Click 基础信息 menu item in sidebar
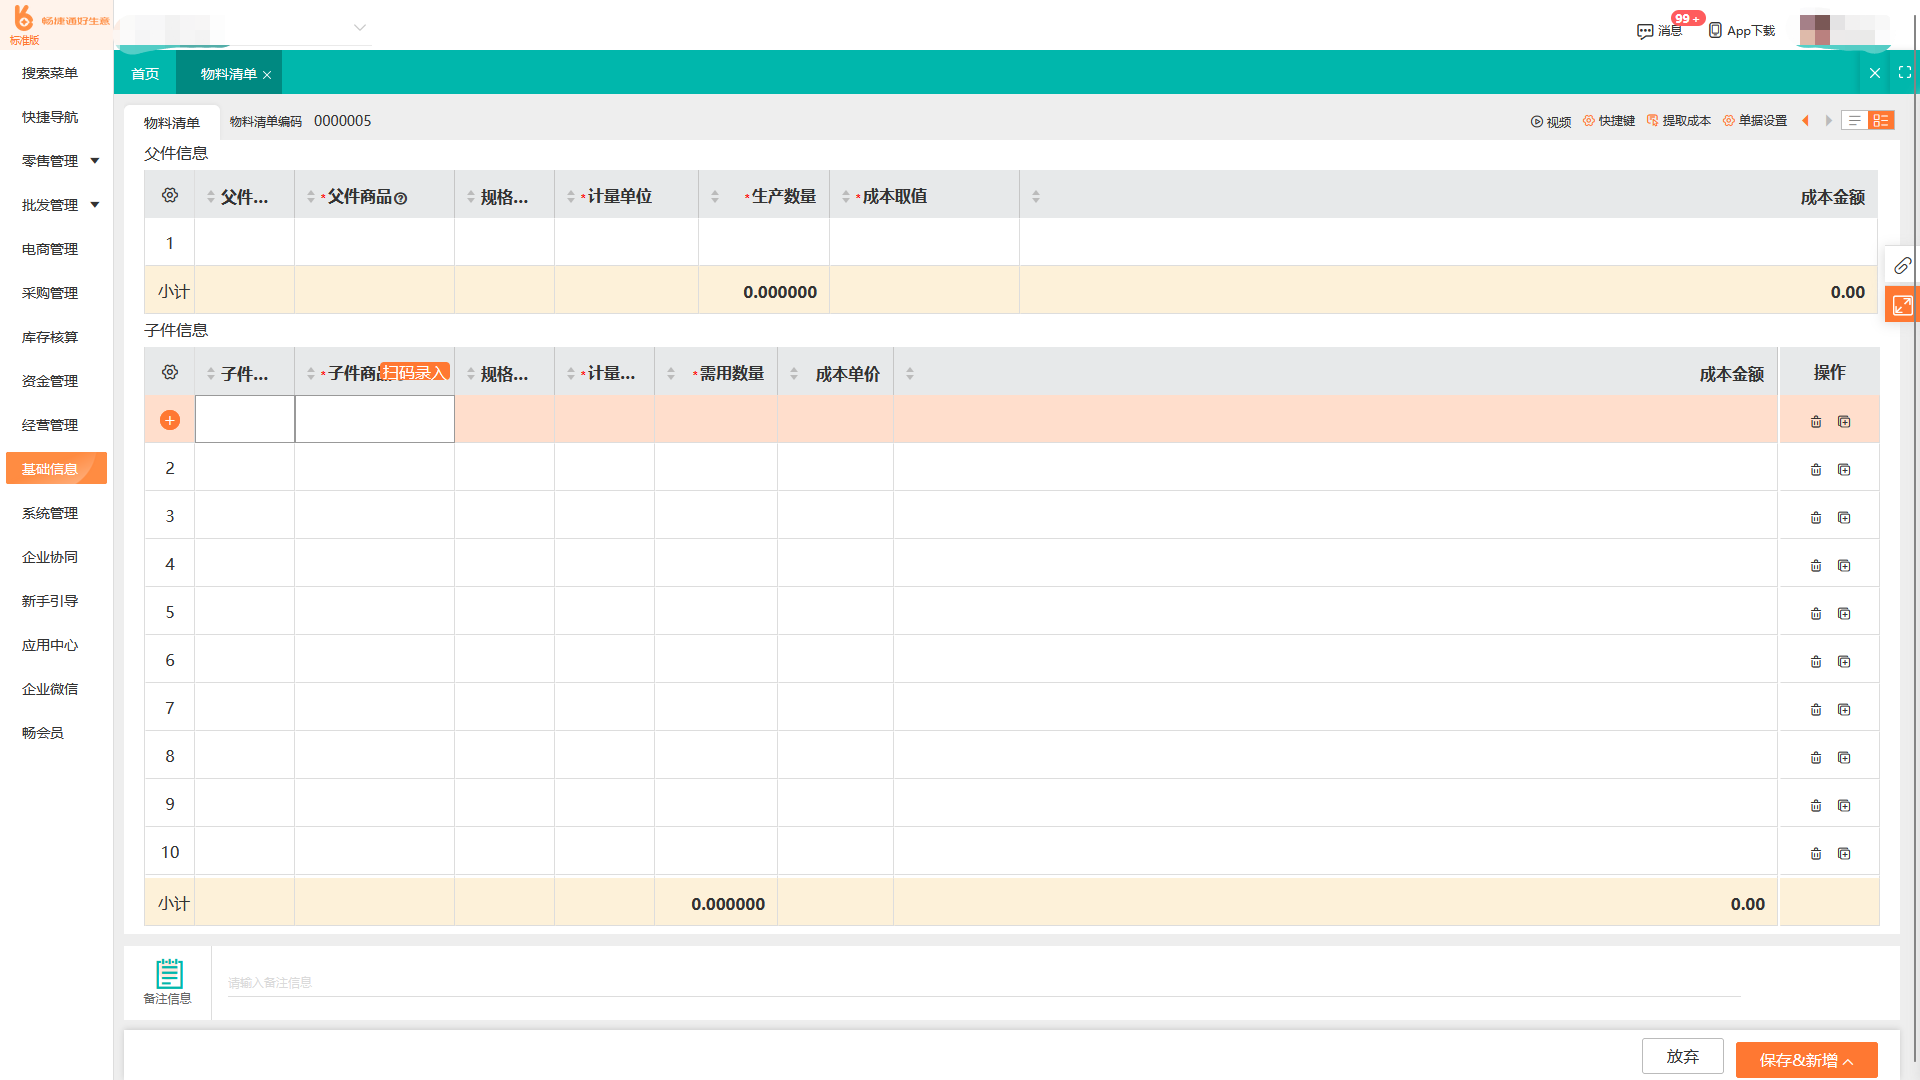 [54, 468]
